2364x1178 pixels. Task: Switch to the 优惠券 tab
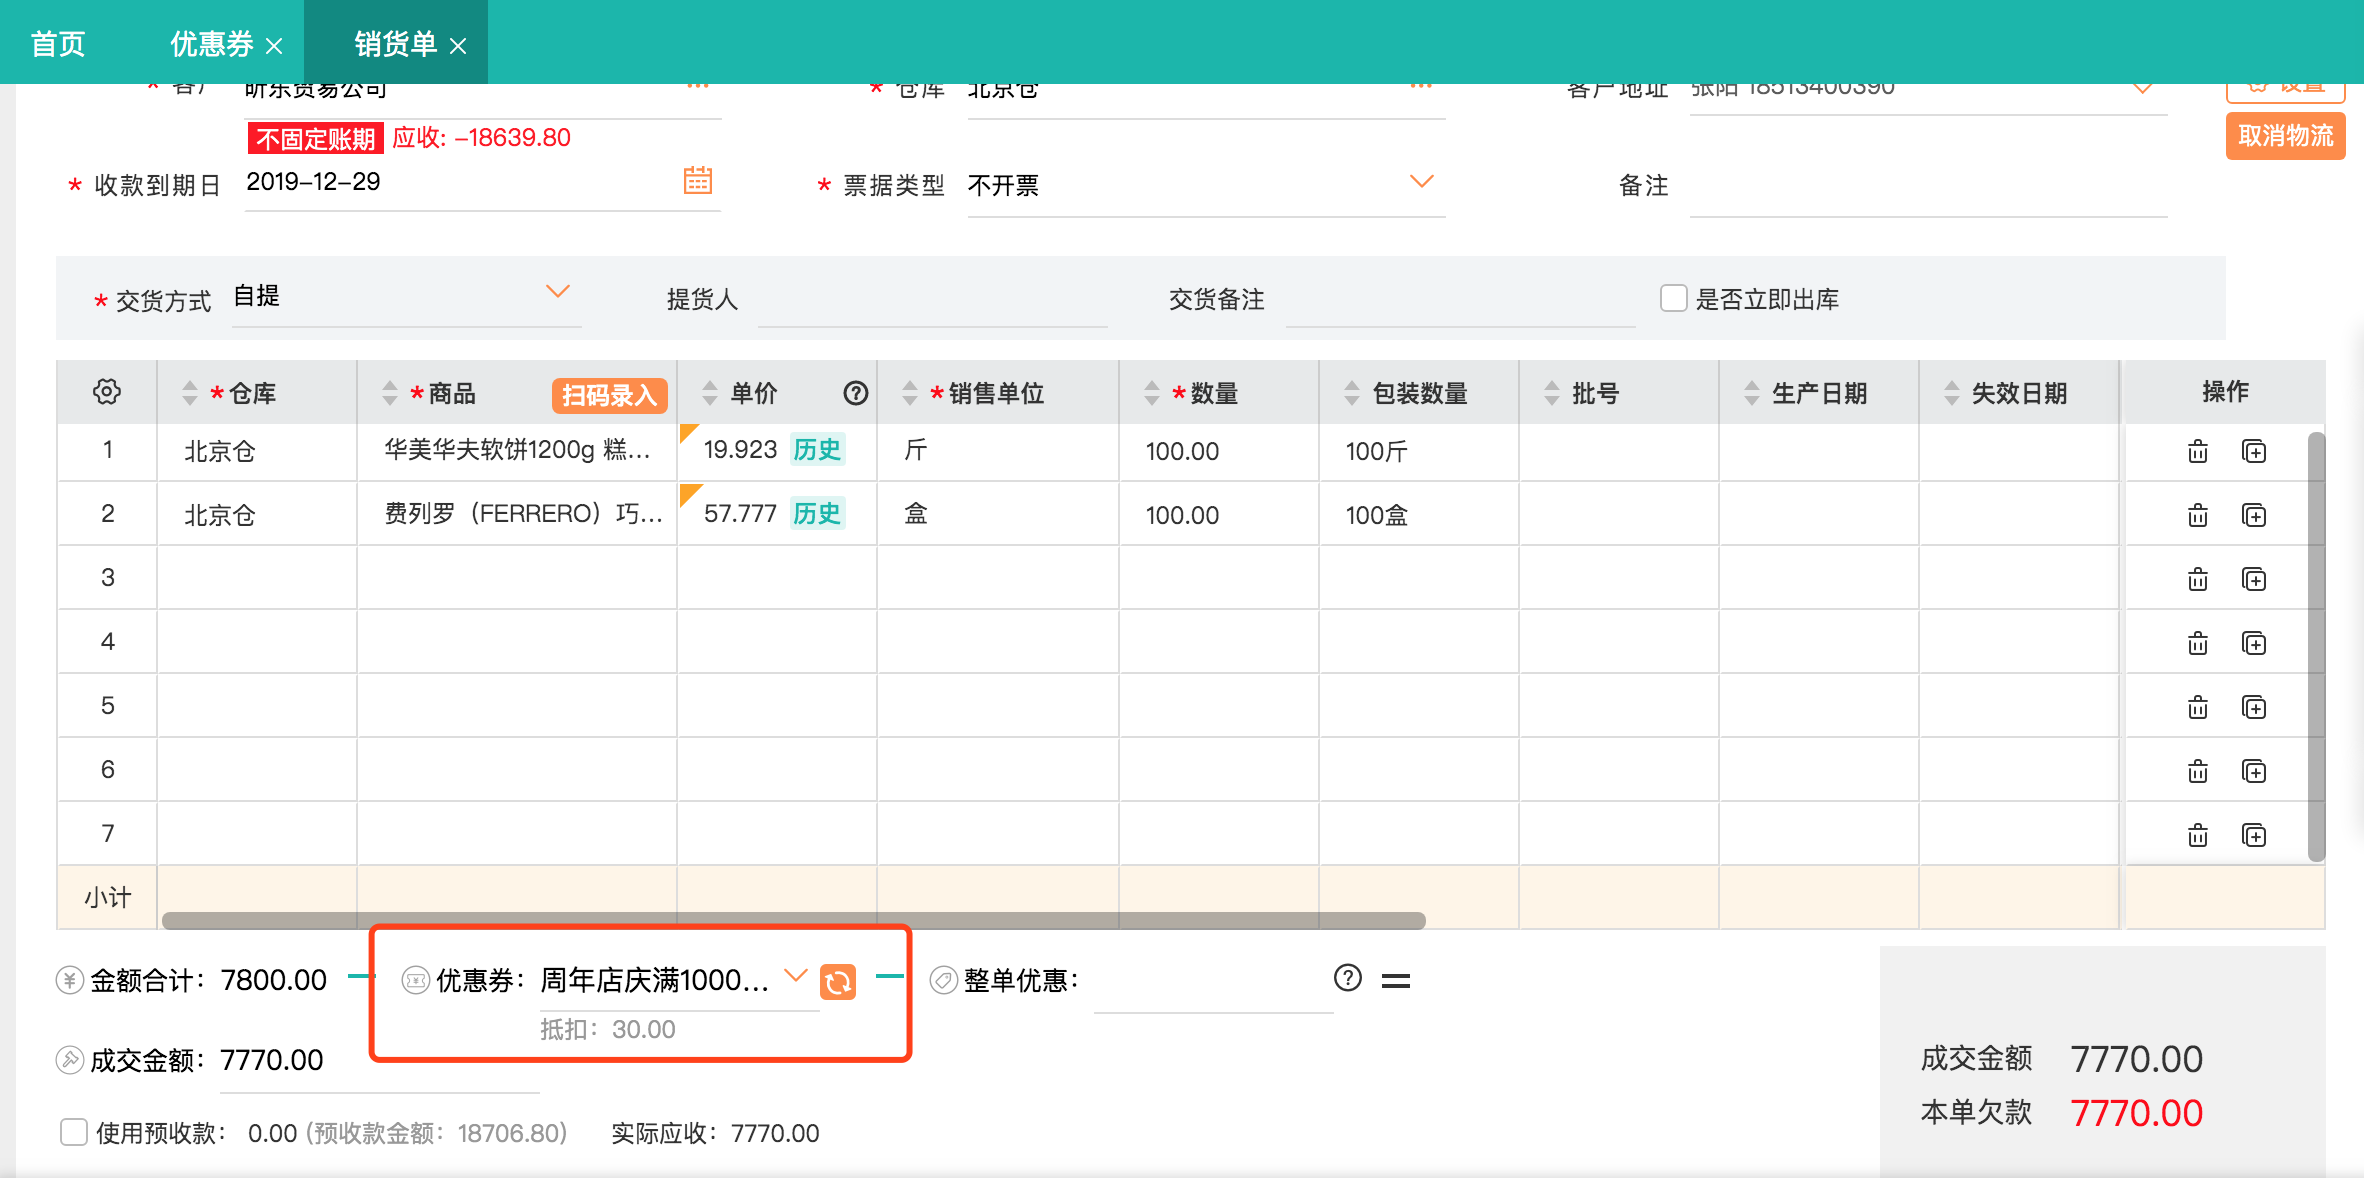(210, 42)
